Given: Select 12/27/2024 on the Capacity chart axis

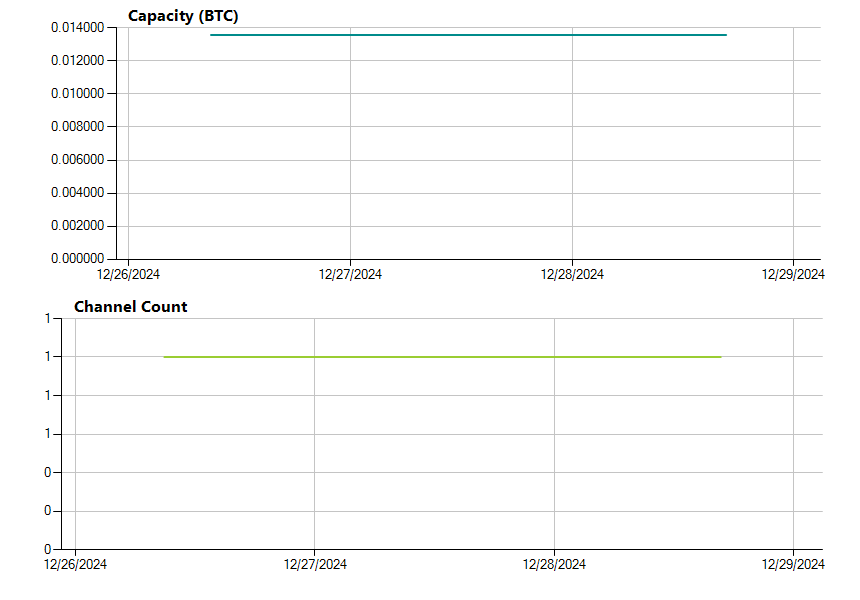Looking at the screenshot, I should click(x=350, y=274).
